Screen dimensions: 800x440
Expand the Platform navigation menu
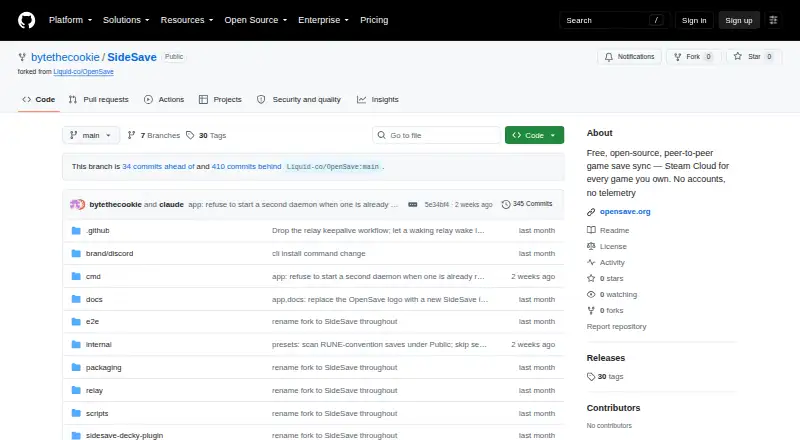tap(70, 20)
